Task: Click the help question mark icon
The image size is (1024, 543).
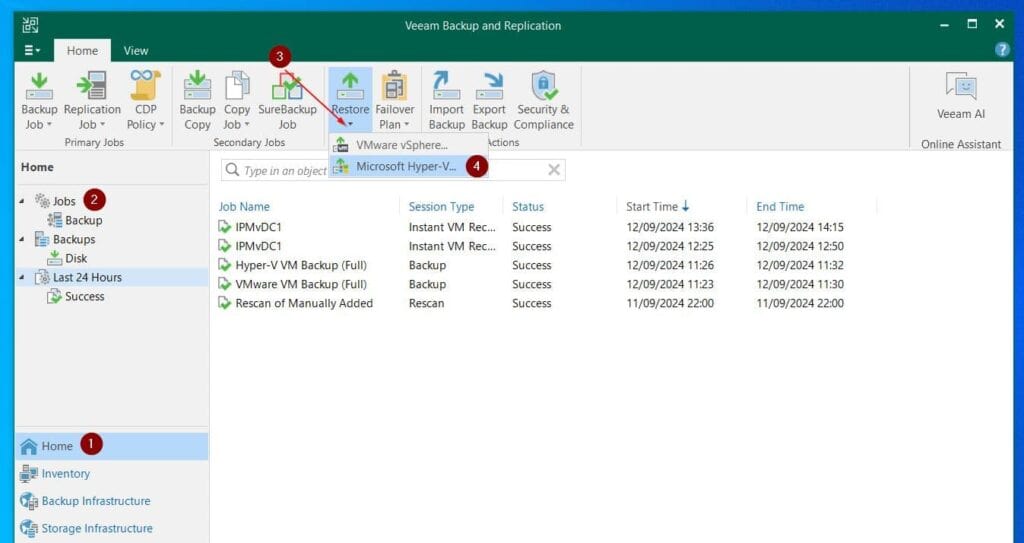Action: [1001, 50]
